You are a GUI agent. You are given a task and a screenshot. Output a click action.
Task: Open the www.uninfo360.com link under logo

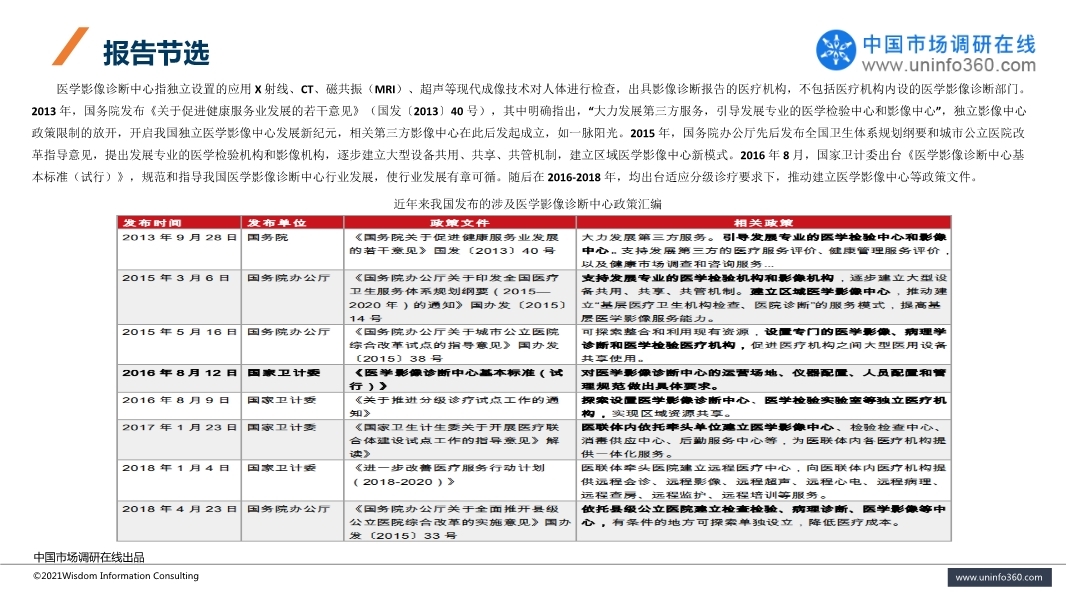[949, 65]
